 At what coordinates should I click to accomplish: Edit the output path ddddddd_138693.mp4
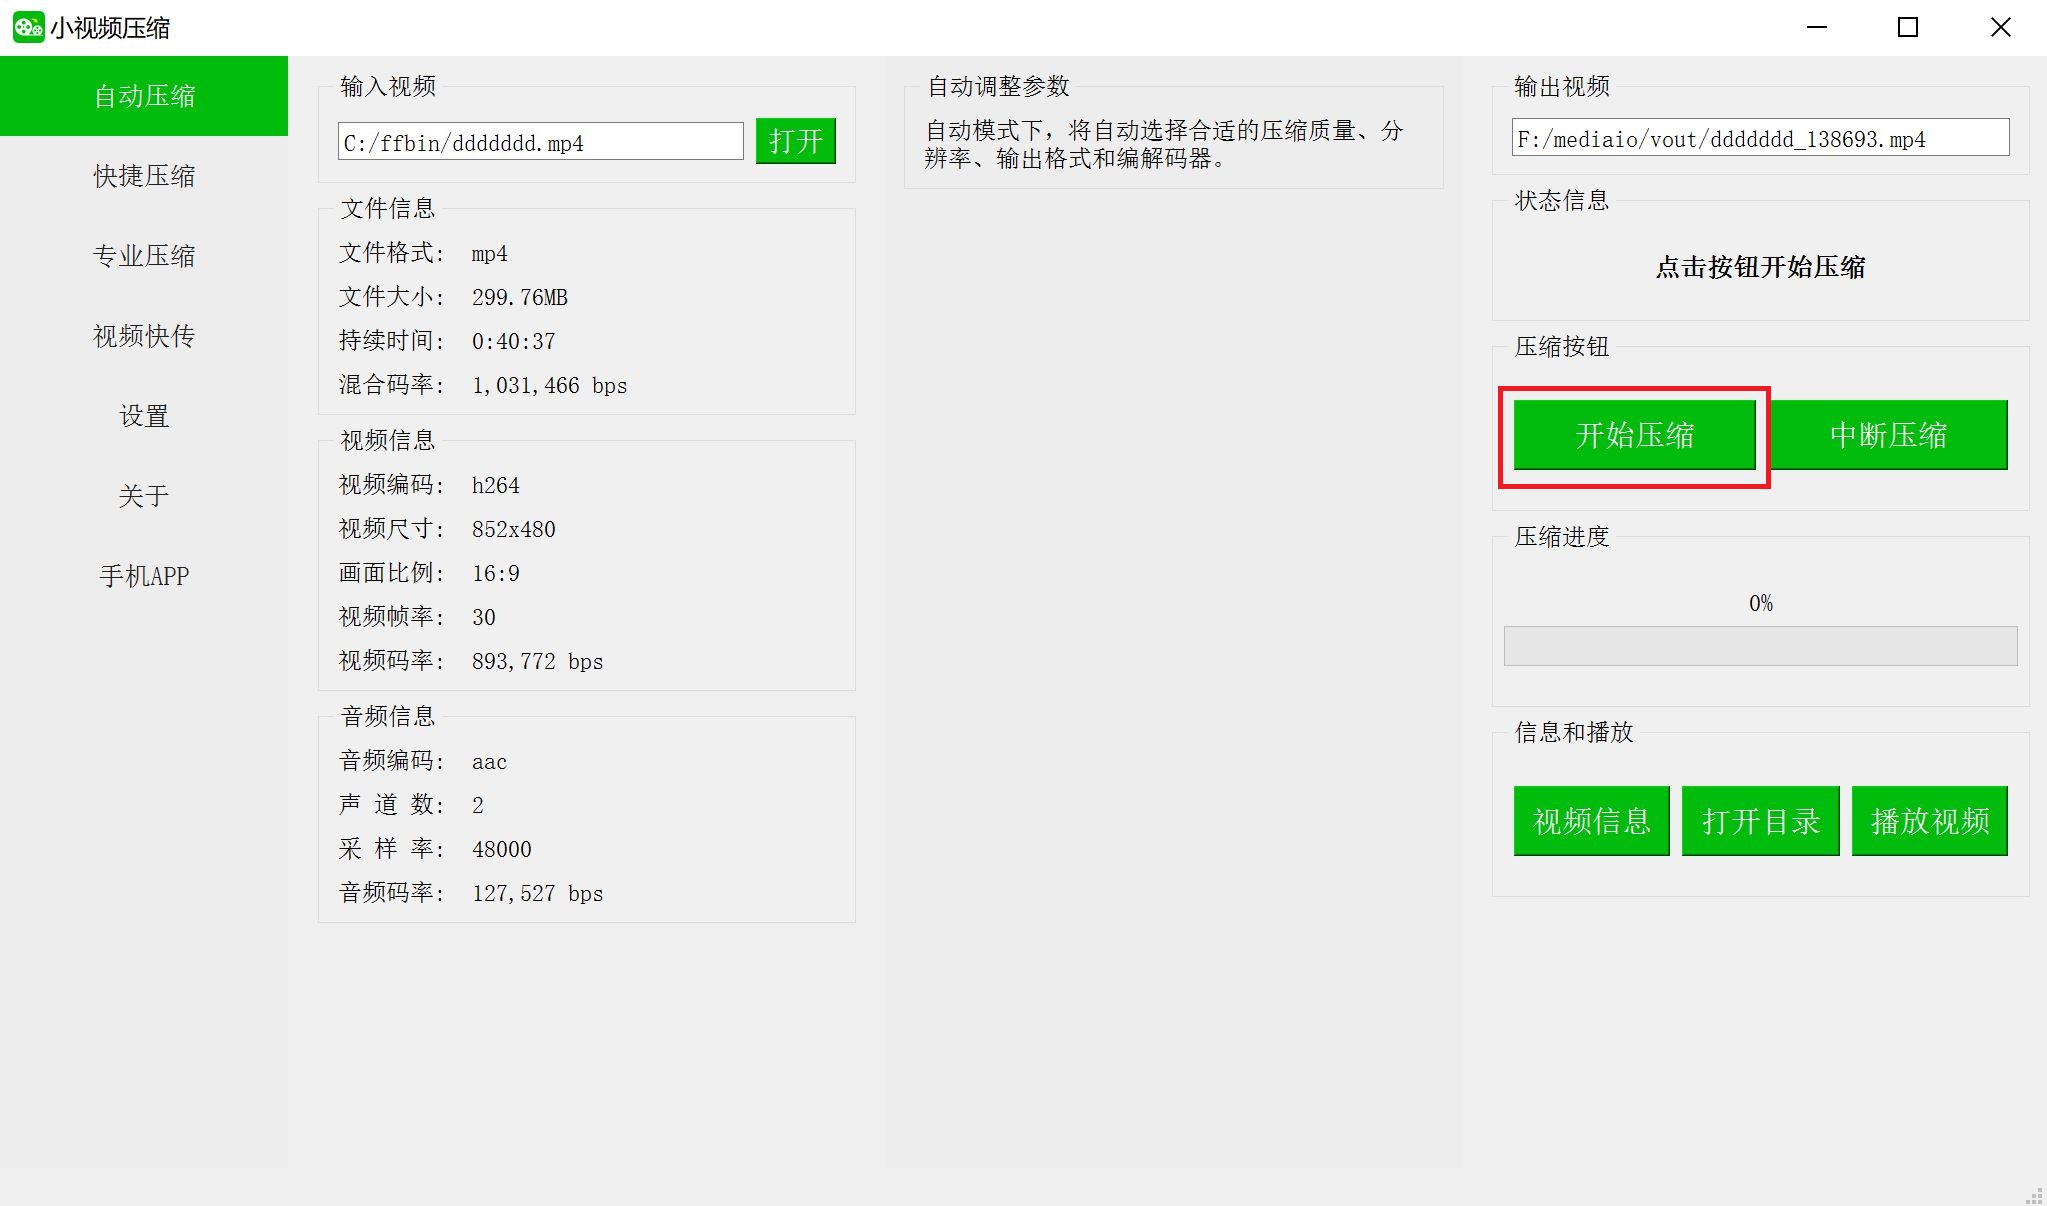[1759, 138]
